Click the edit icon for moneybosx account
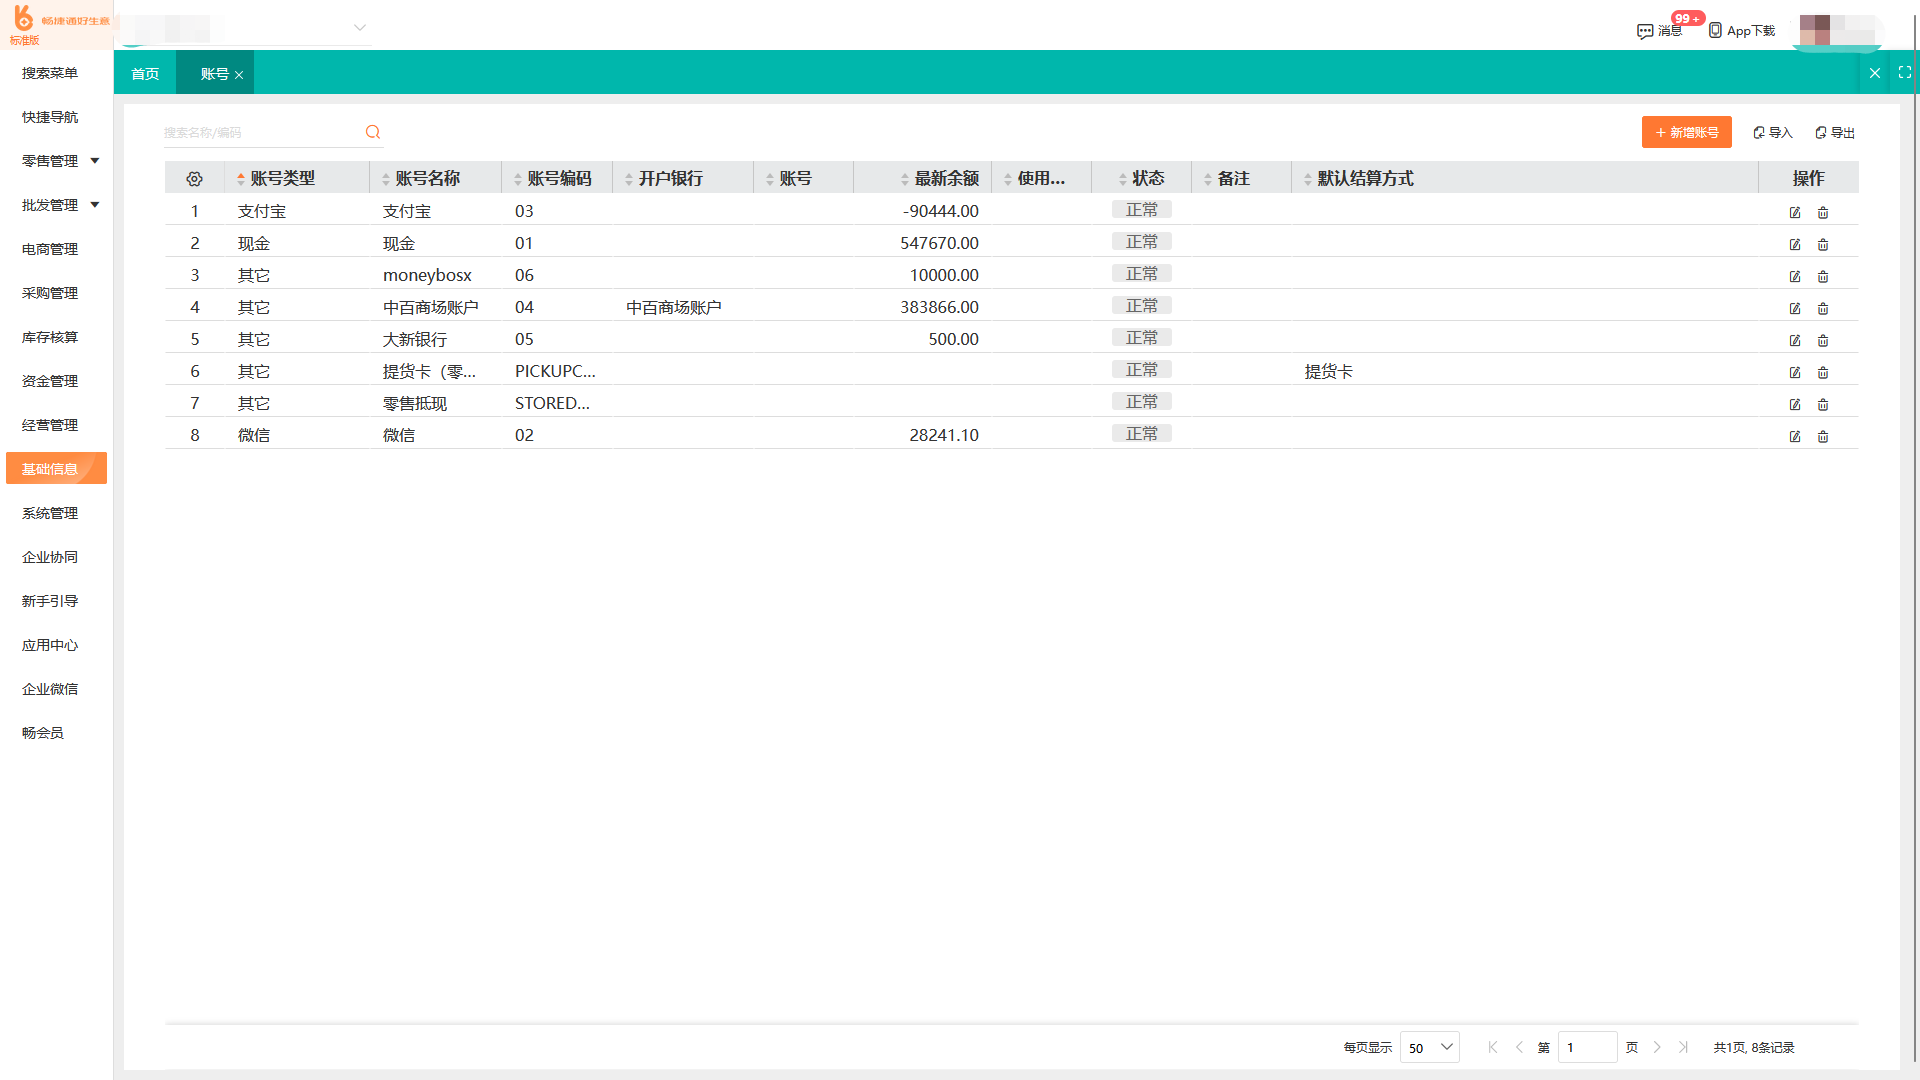 click(x=1795, y=274)
